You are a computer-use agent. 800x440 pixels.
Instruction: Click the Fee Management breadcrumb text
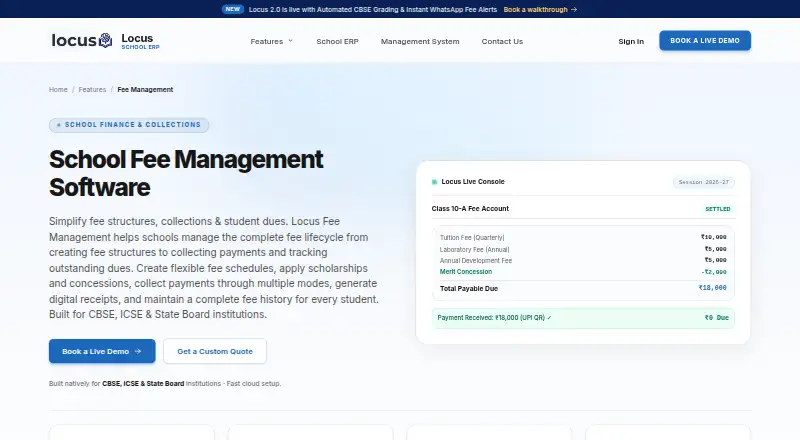click(x=145, y=89)
